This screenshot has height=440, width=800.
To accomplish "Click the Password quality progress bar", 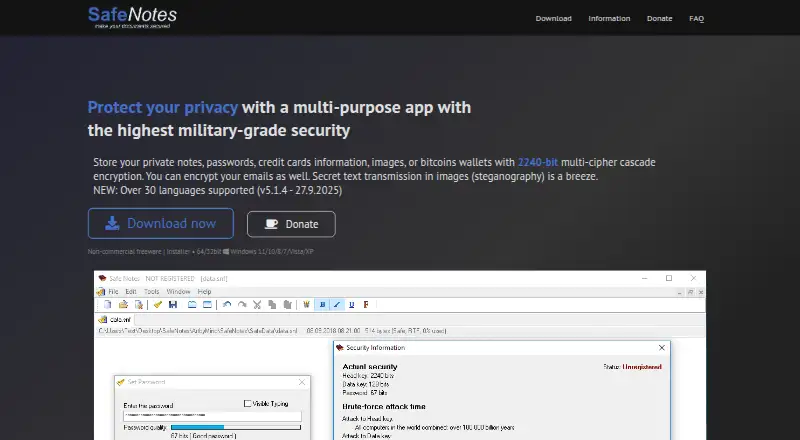I will click(x=236, y=427).
